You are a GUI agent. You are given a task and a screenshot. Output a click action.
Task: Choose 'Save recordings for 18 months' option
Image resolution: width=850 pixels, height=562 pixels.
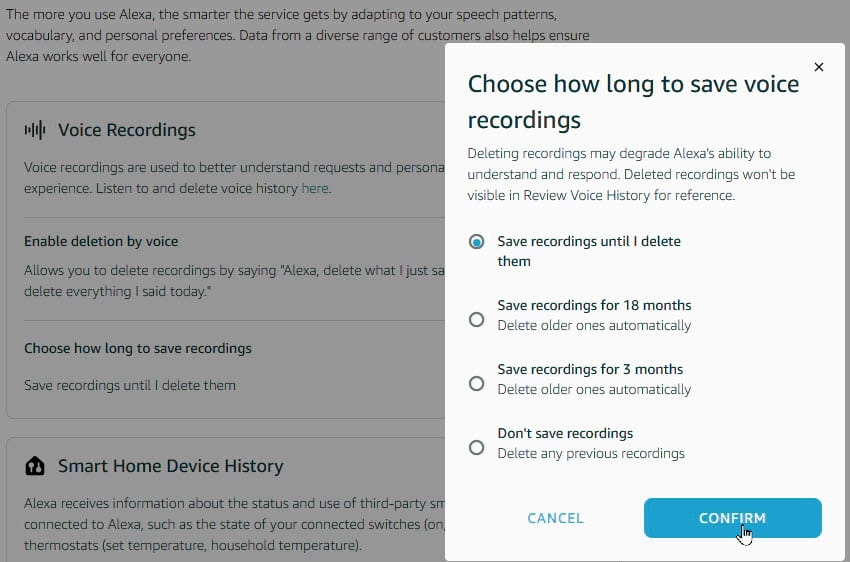[x=477, y=320]
